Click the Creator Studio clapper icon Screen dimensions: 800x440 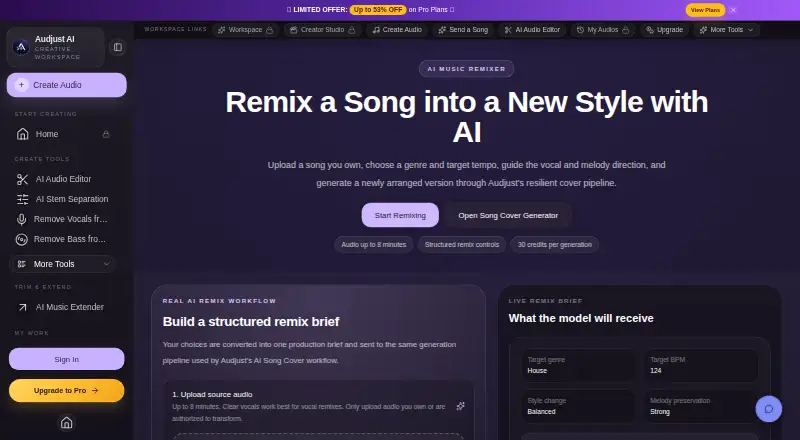click(x=293, y=30)
